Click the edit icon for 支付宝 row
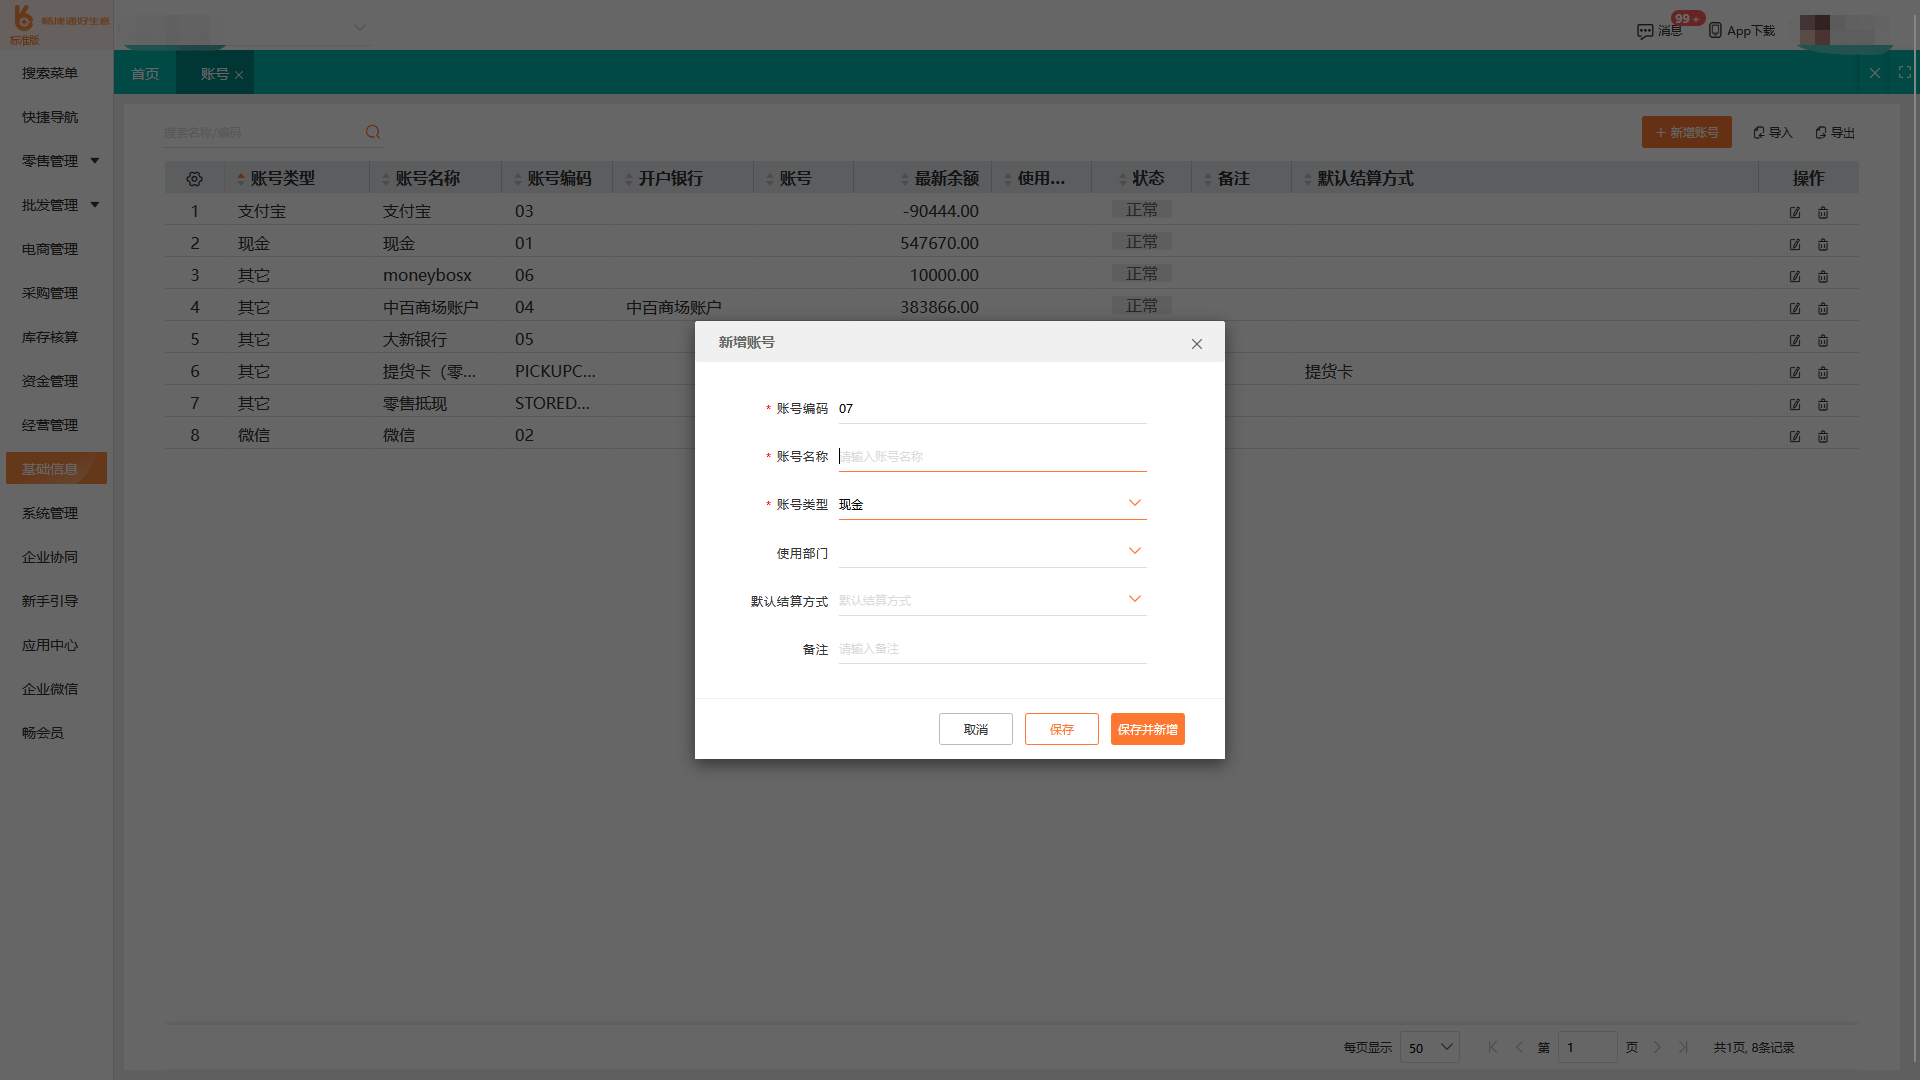The image size is (1920, 1080). 1795,212
